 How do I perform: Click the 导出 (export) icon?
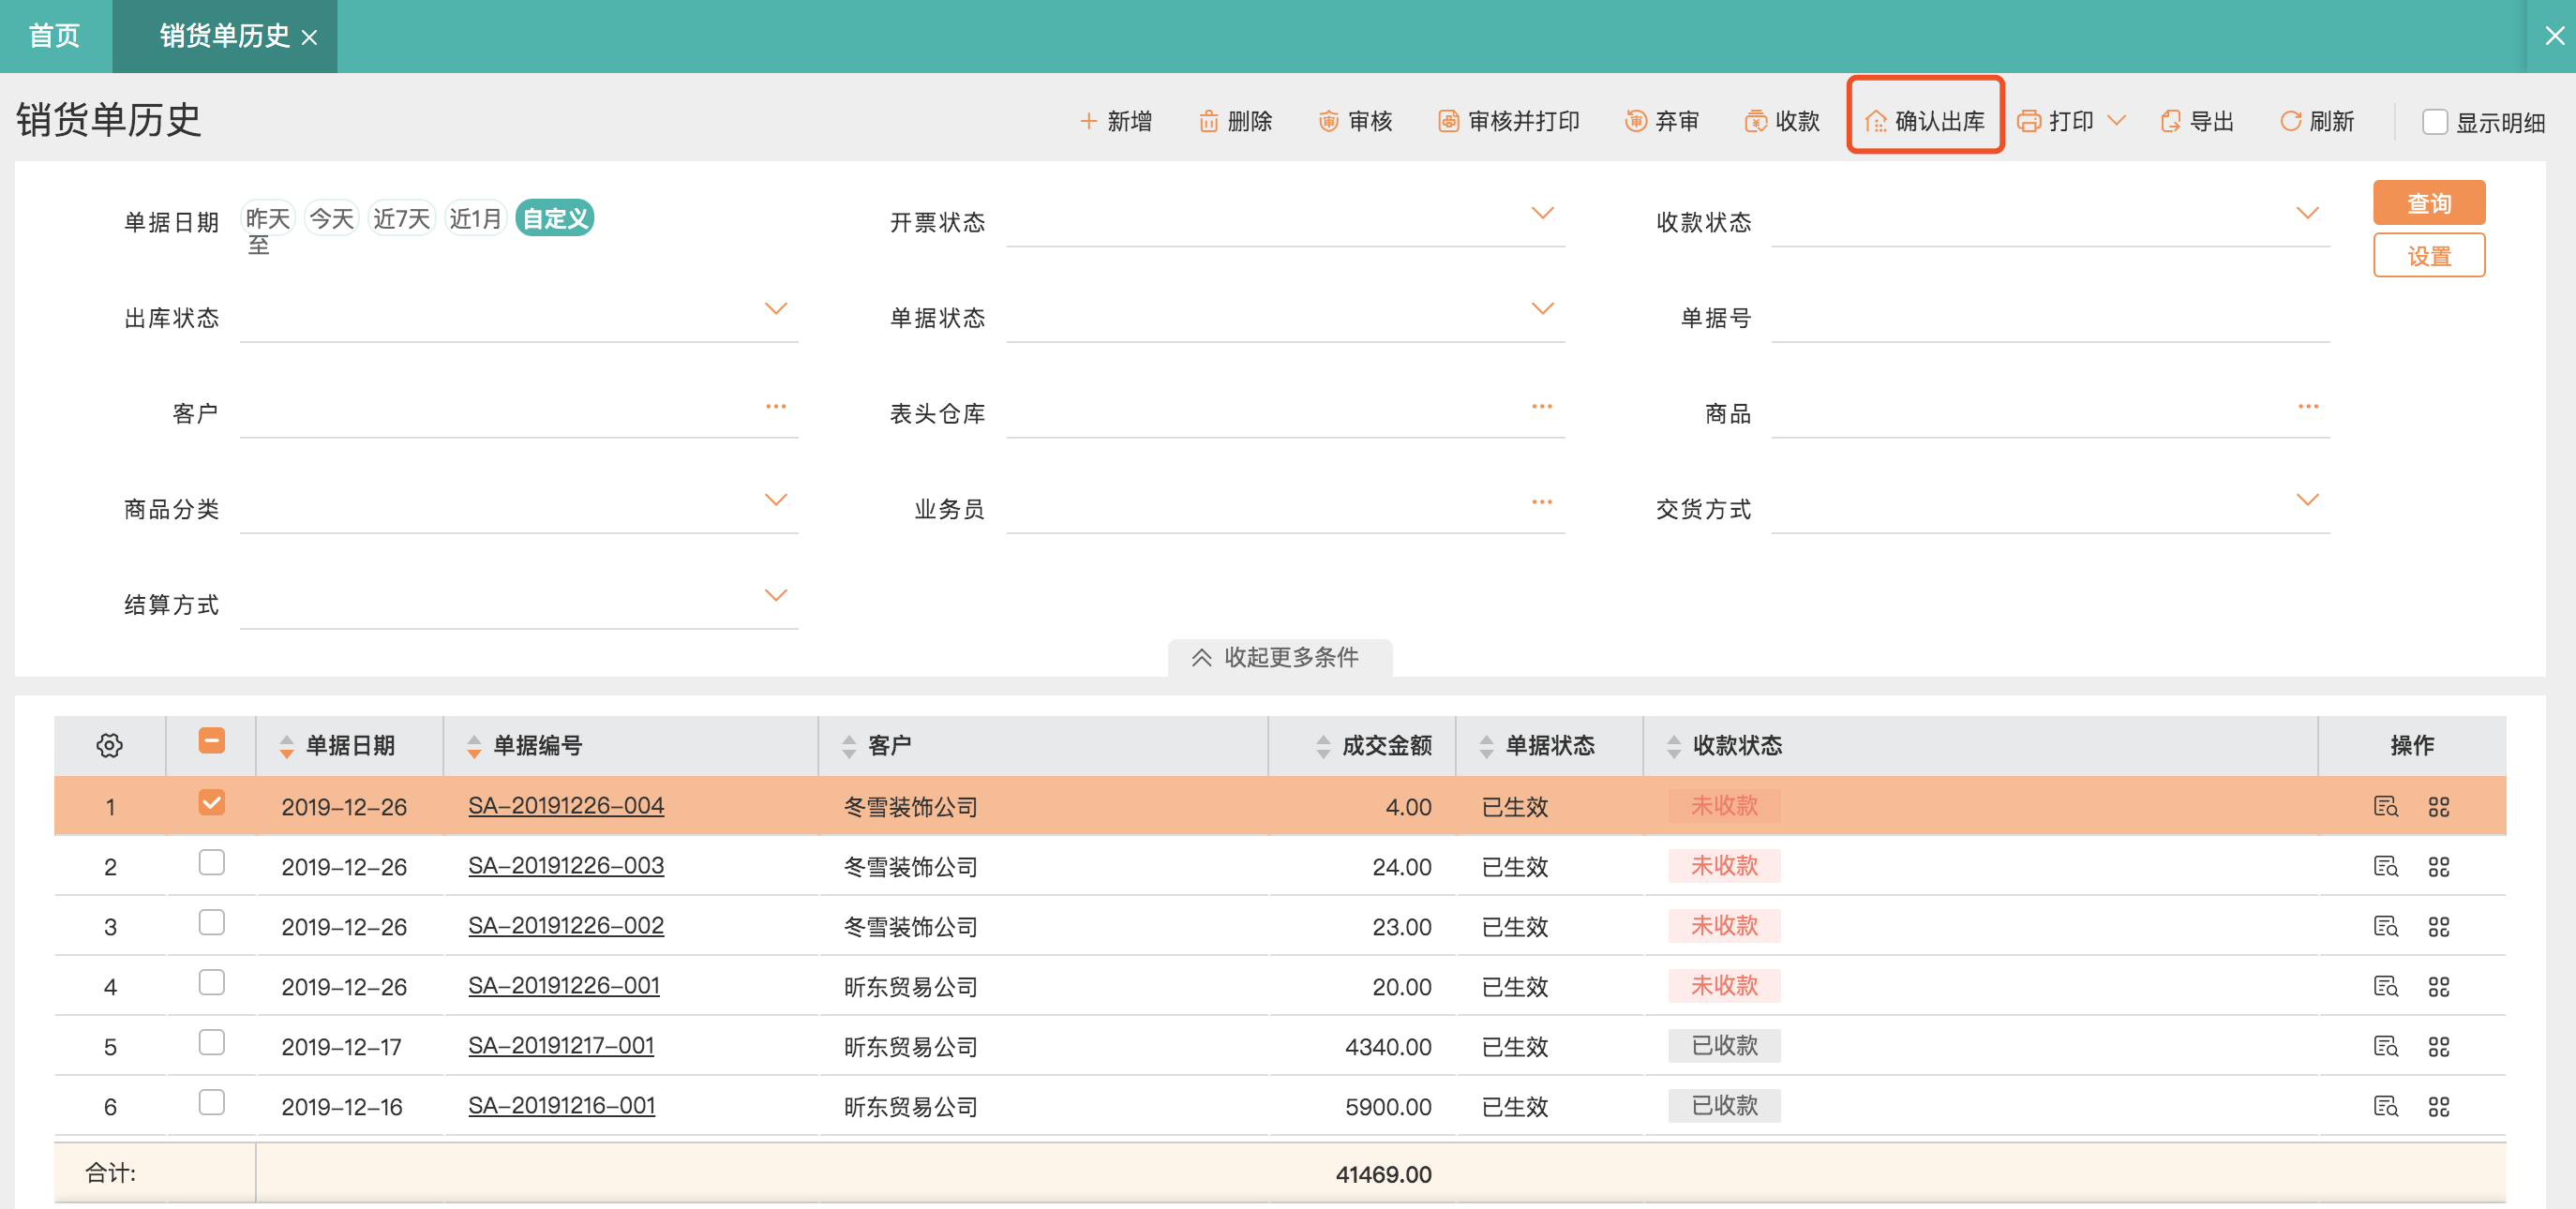pos(2172,122)
